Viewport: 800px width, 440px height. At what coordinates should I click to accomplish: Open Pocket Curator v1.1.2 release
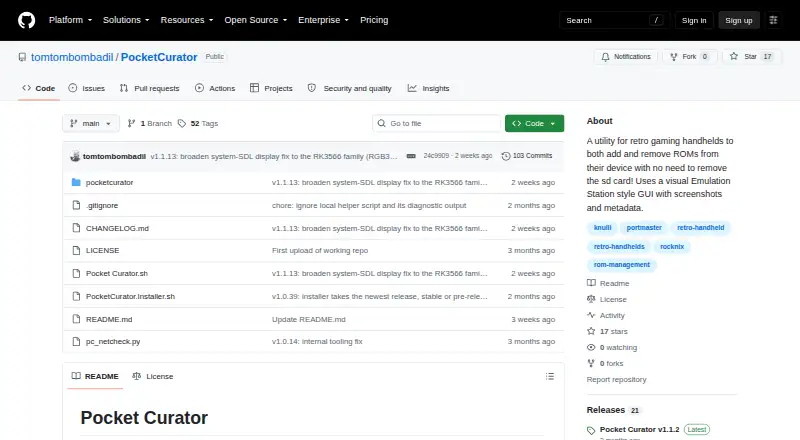click(x=639, y=429)
